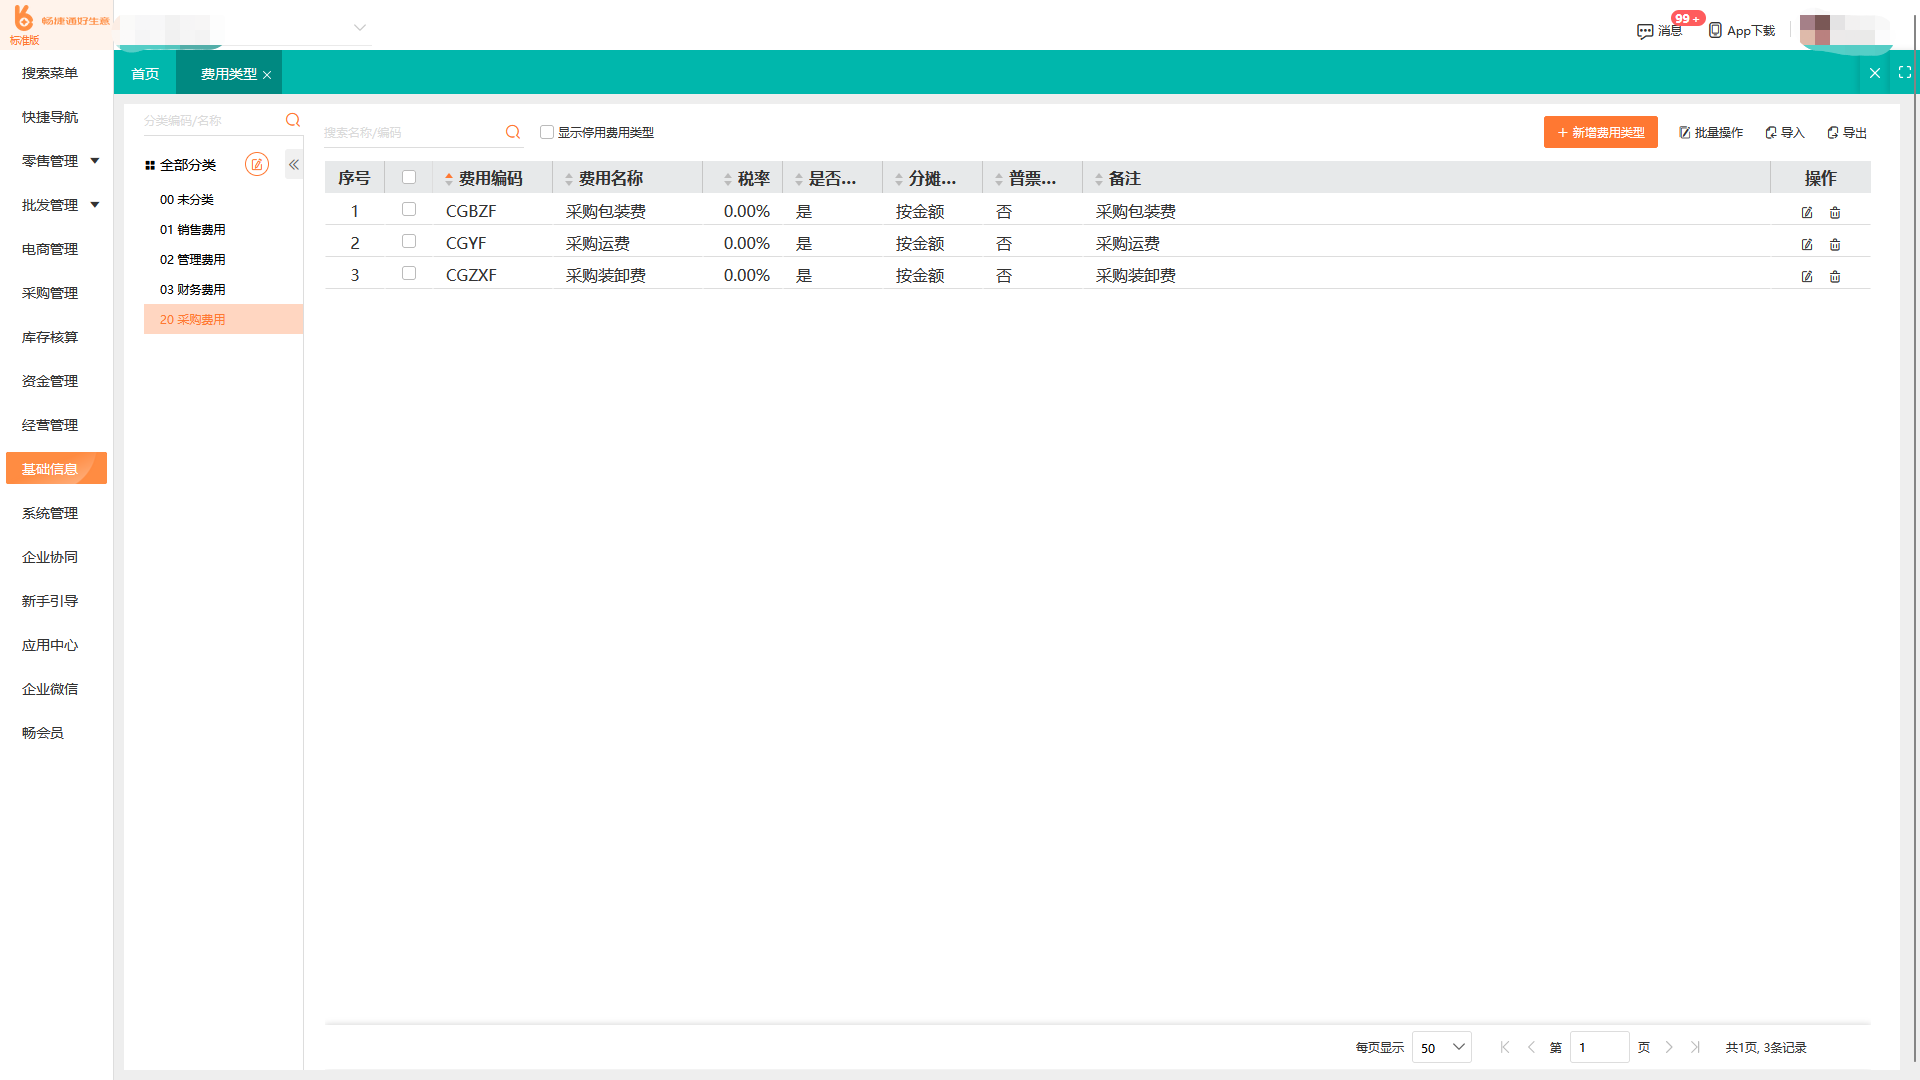Screen dimensions: 1920x1080
Task: Toggle 显示停用费用类型 checkbox
Action: coord(546,132)
